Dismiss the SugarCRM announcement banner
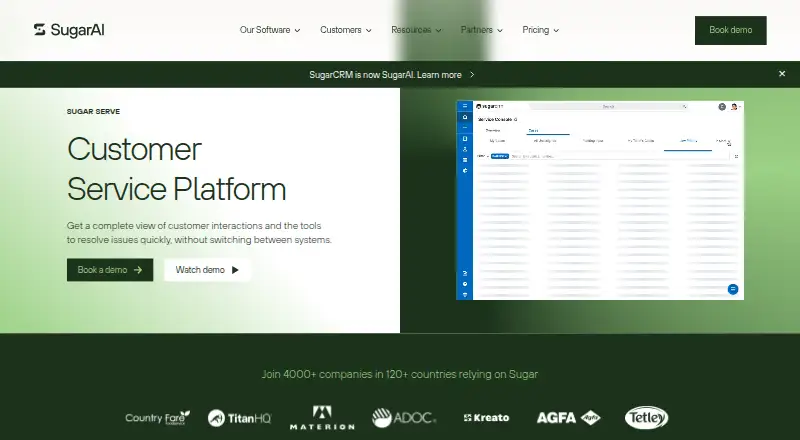The width and height of the screenshot is (800, 440). point(782,74)
